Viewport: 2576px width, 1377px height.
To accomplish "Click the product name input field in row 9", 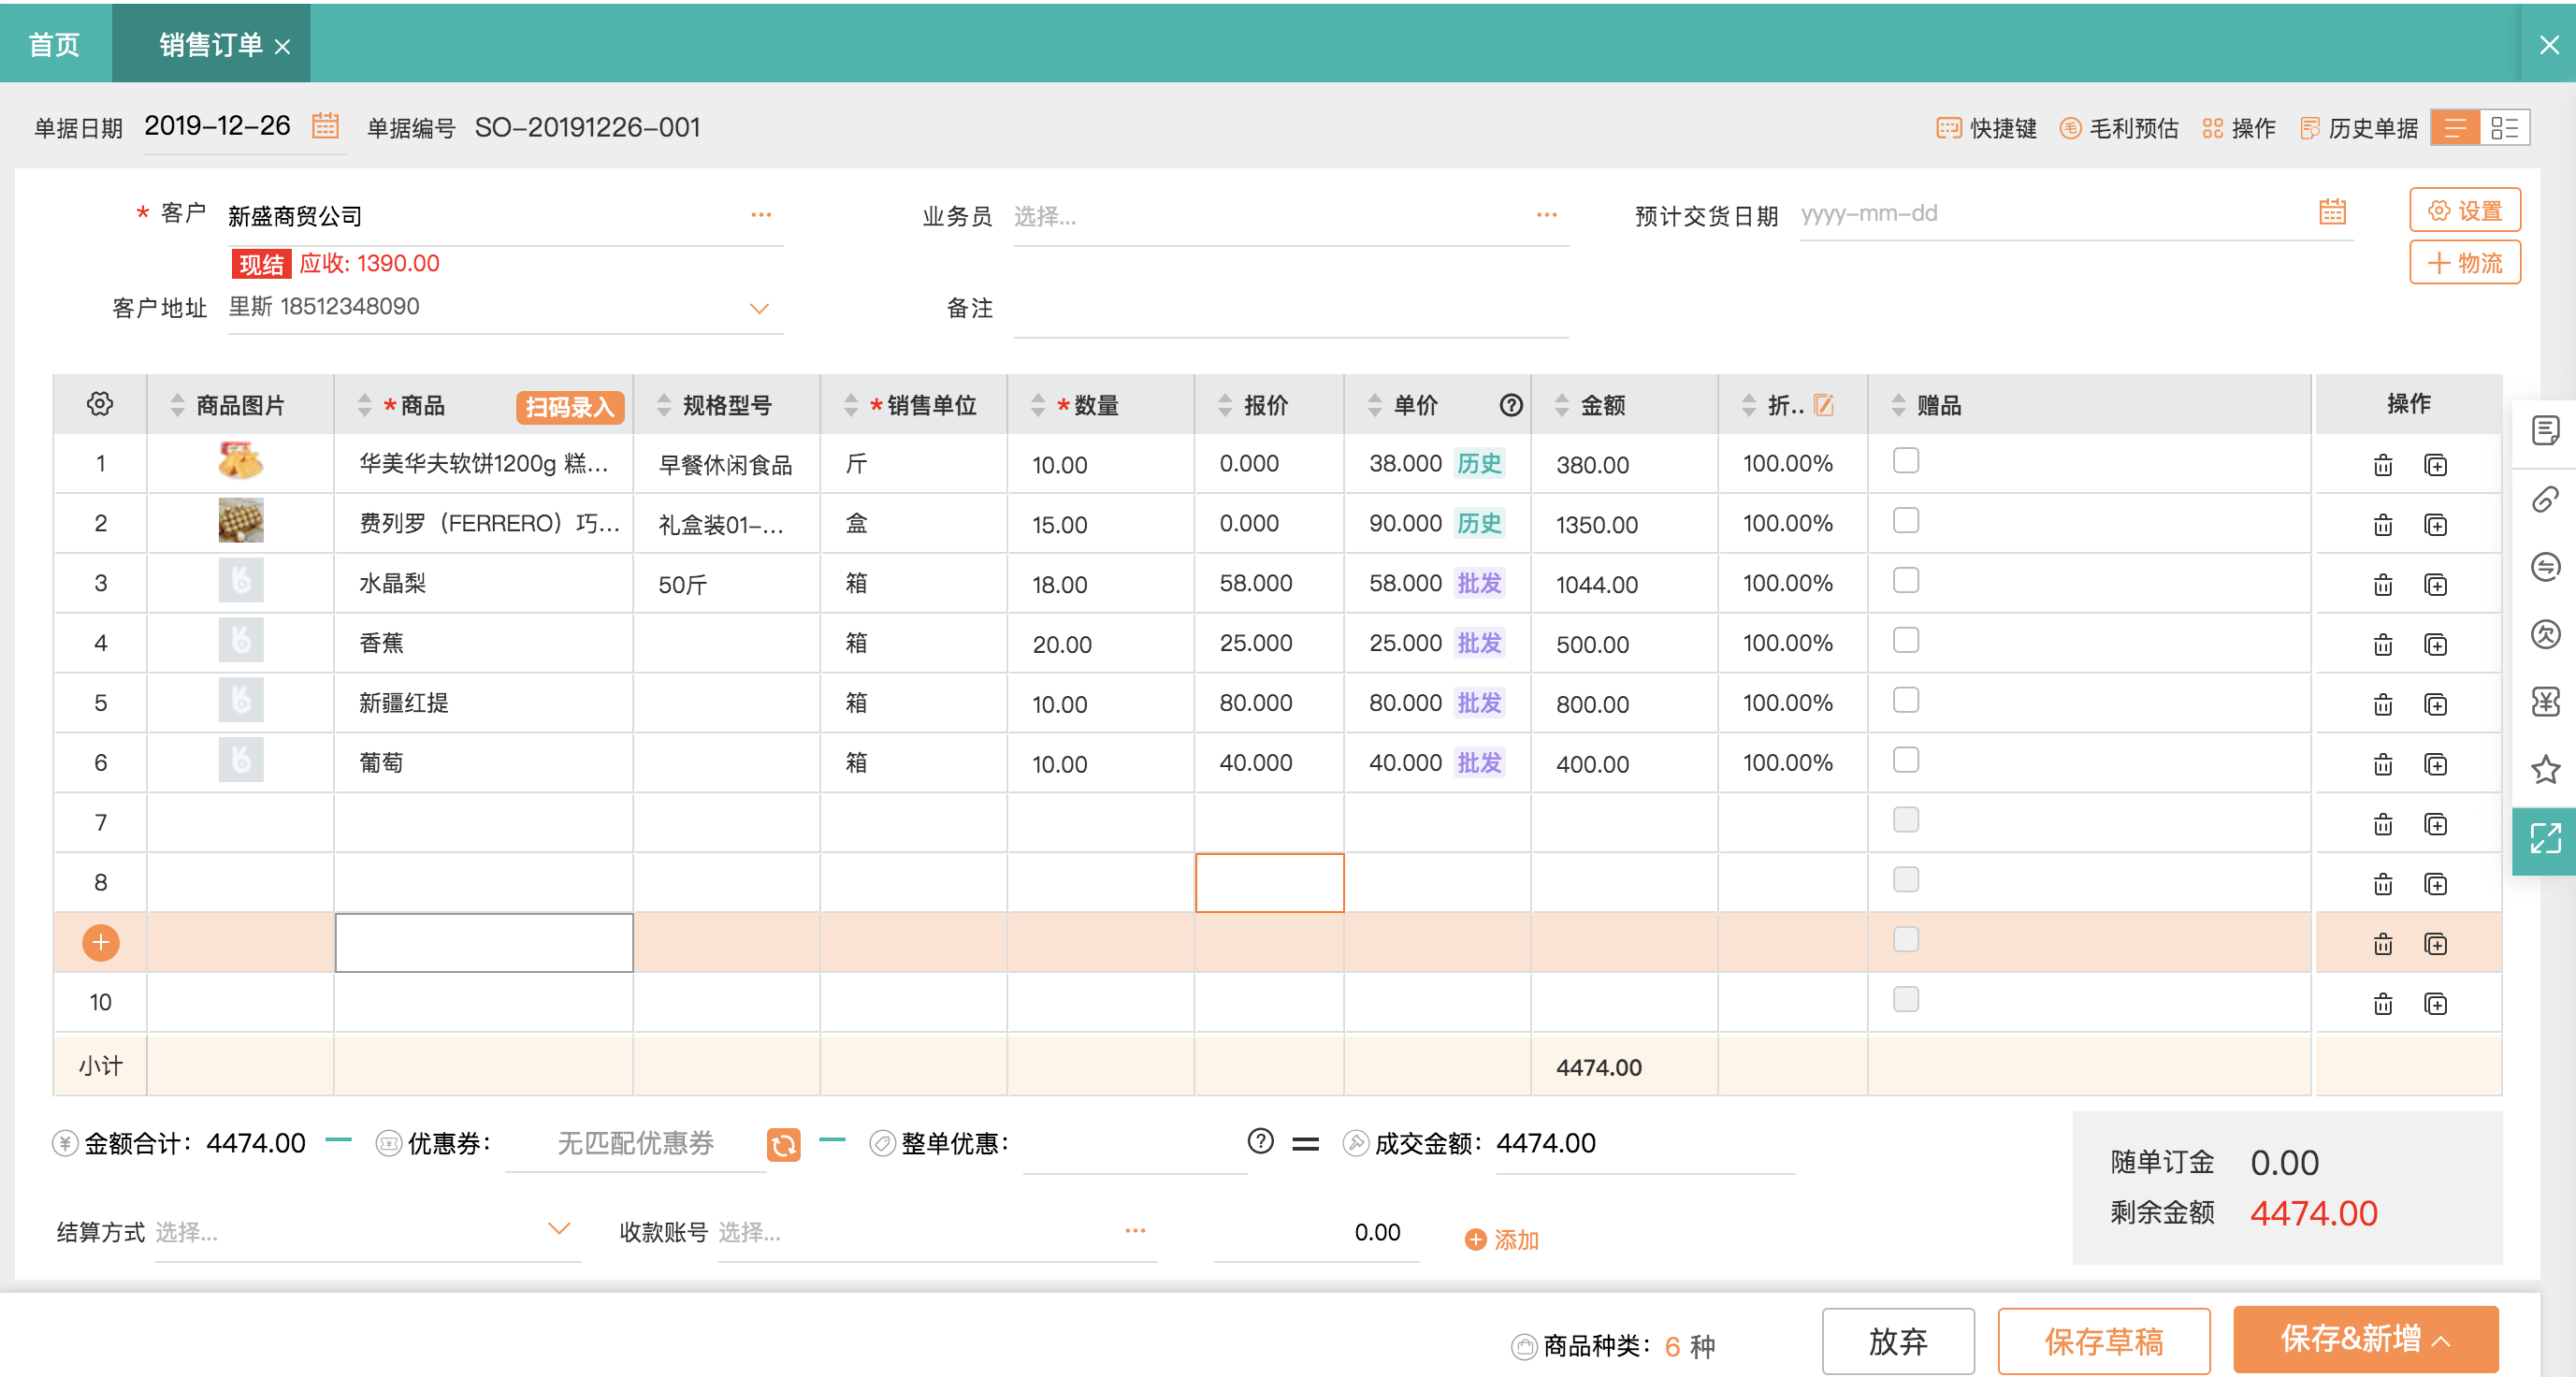I will coord(481,942).
